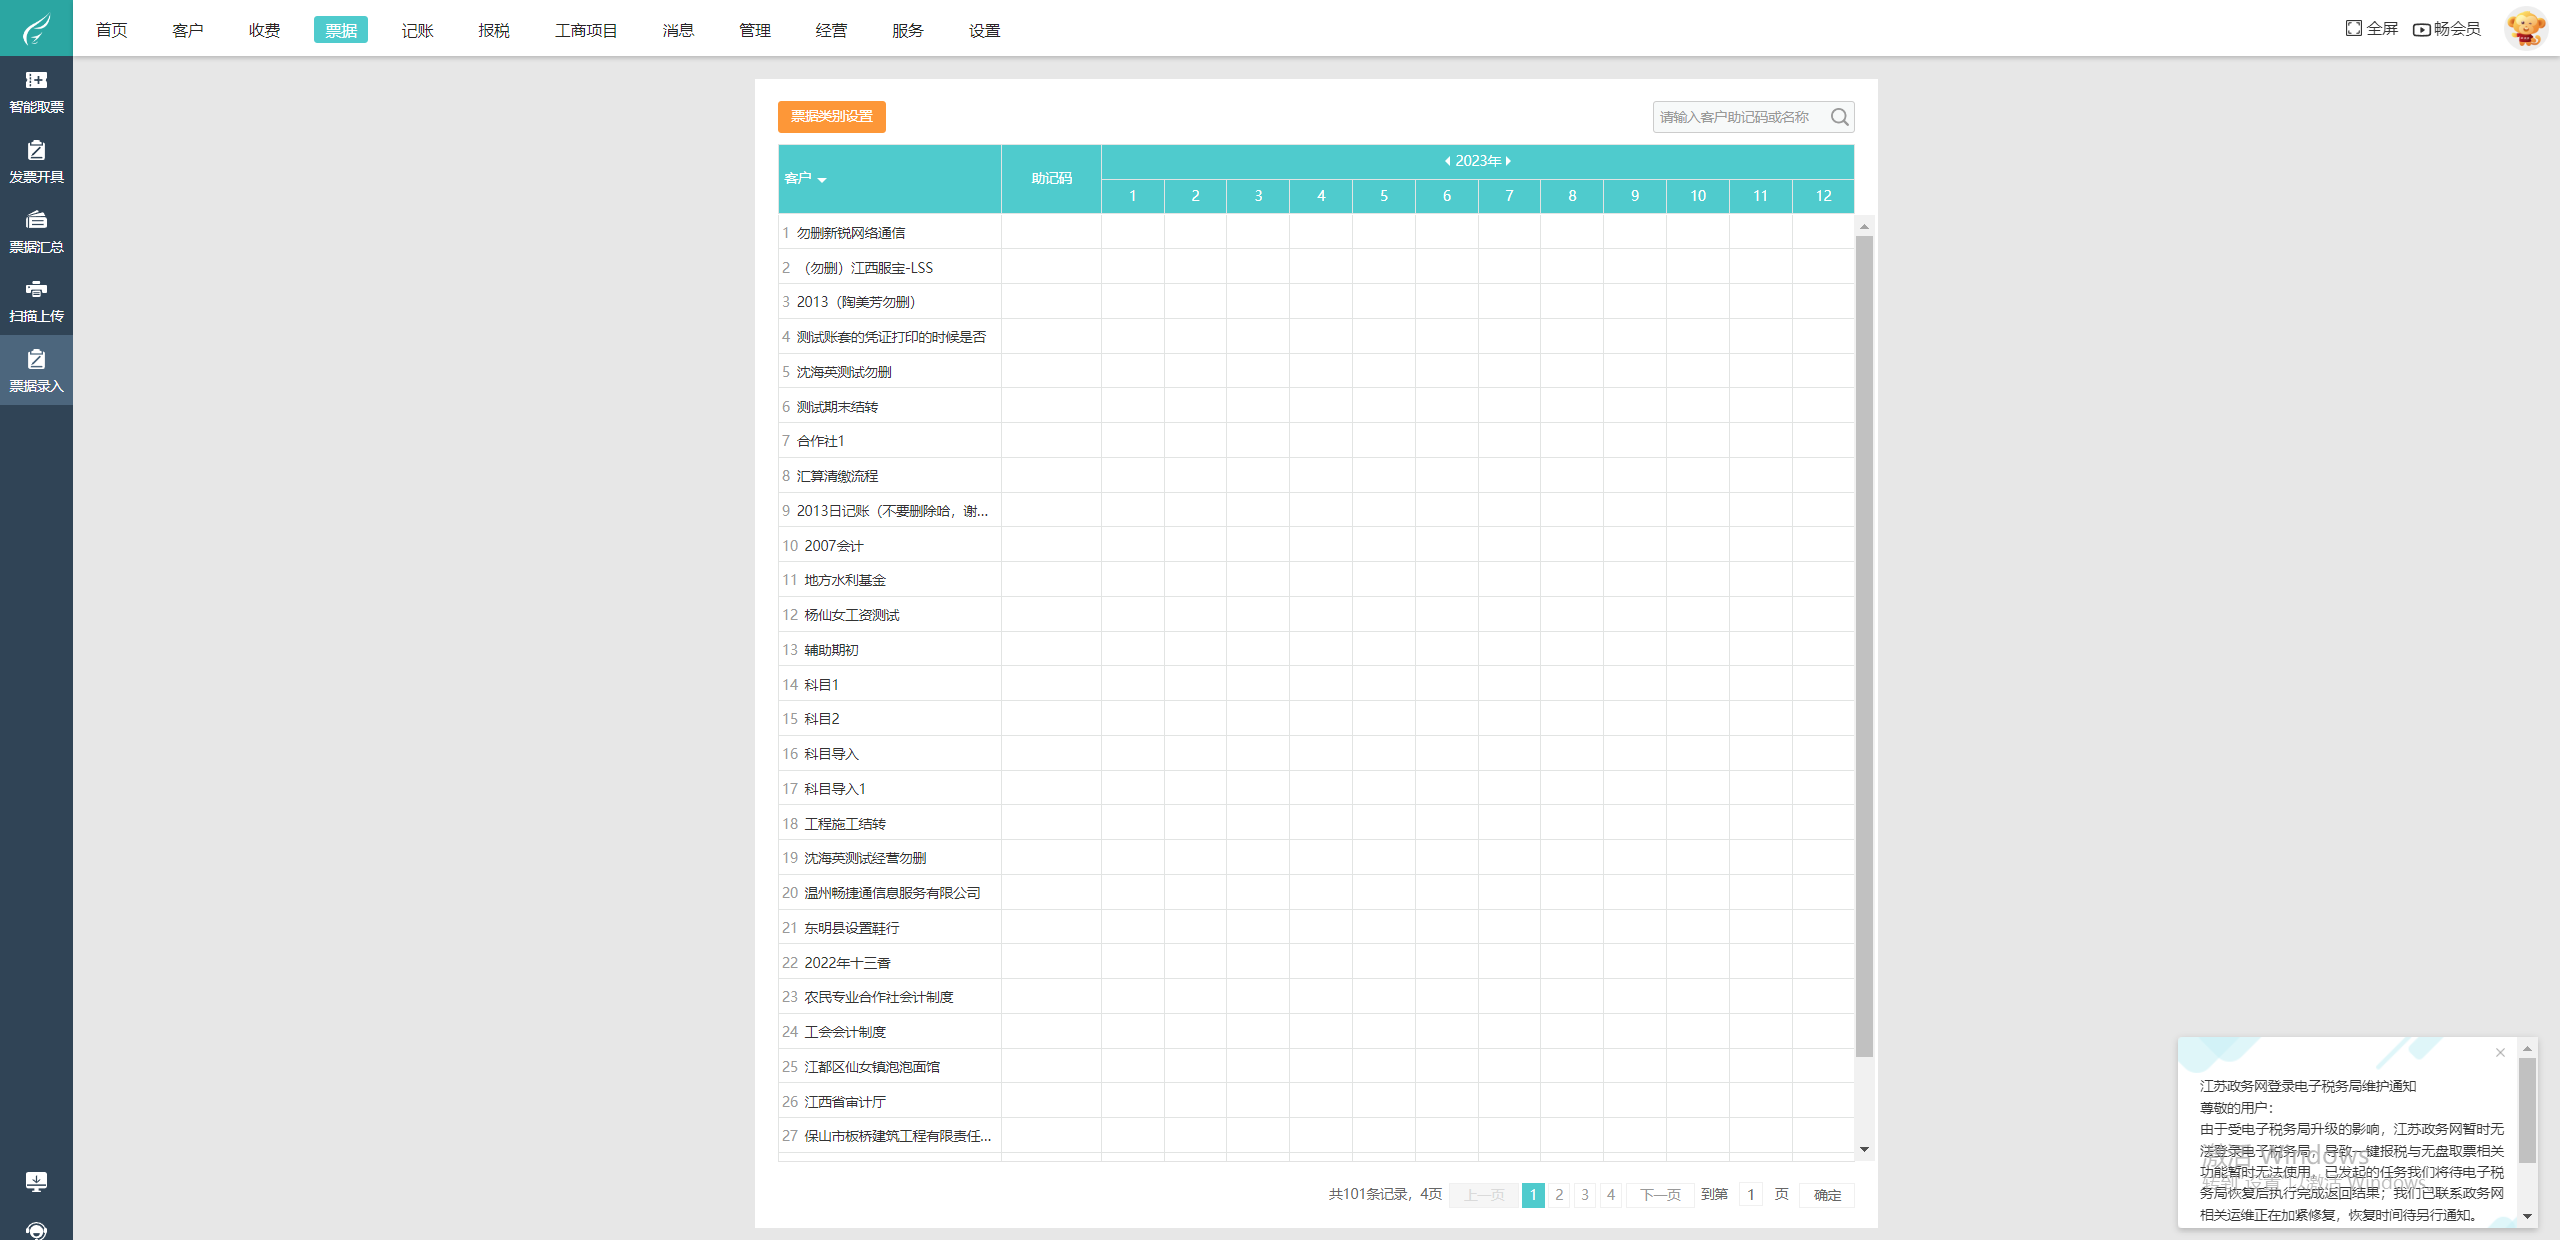Viewport: 2560px width, 1240px height.
Task: Click month 6 column header
Action: click(x=1445, y=194)
